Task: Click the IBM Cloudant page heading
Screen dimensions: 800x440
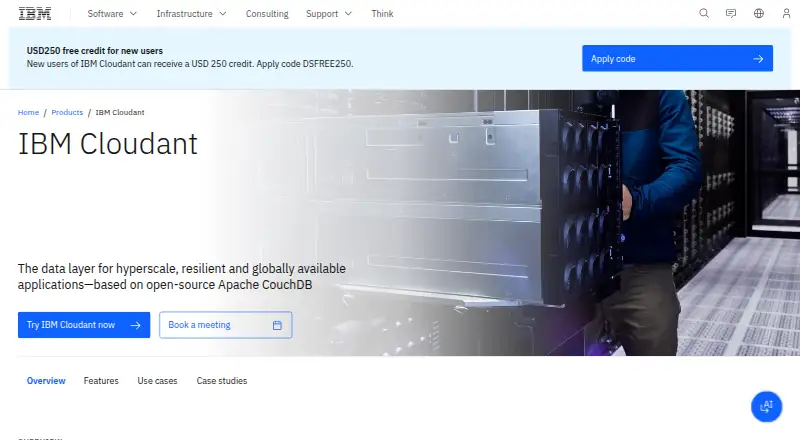Action: 108,144
